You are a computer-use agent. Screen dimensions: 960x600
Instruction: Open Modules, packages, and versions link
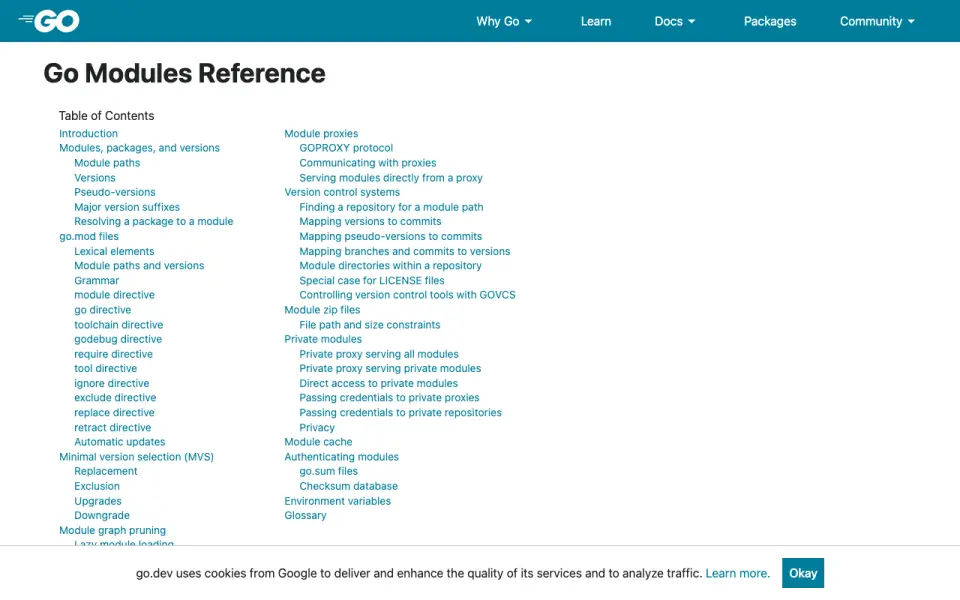tap(139, 148)
